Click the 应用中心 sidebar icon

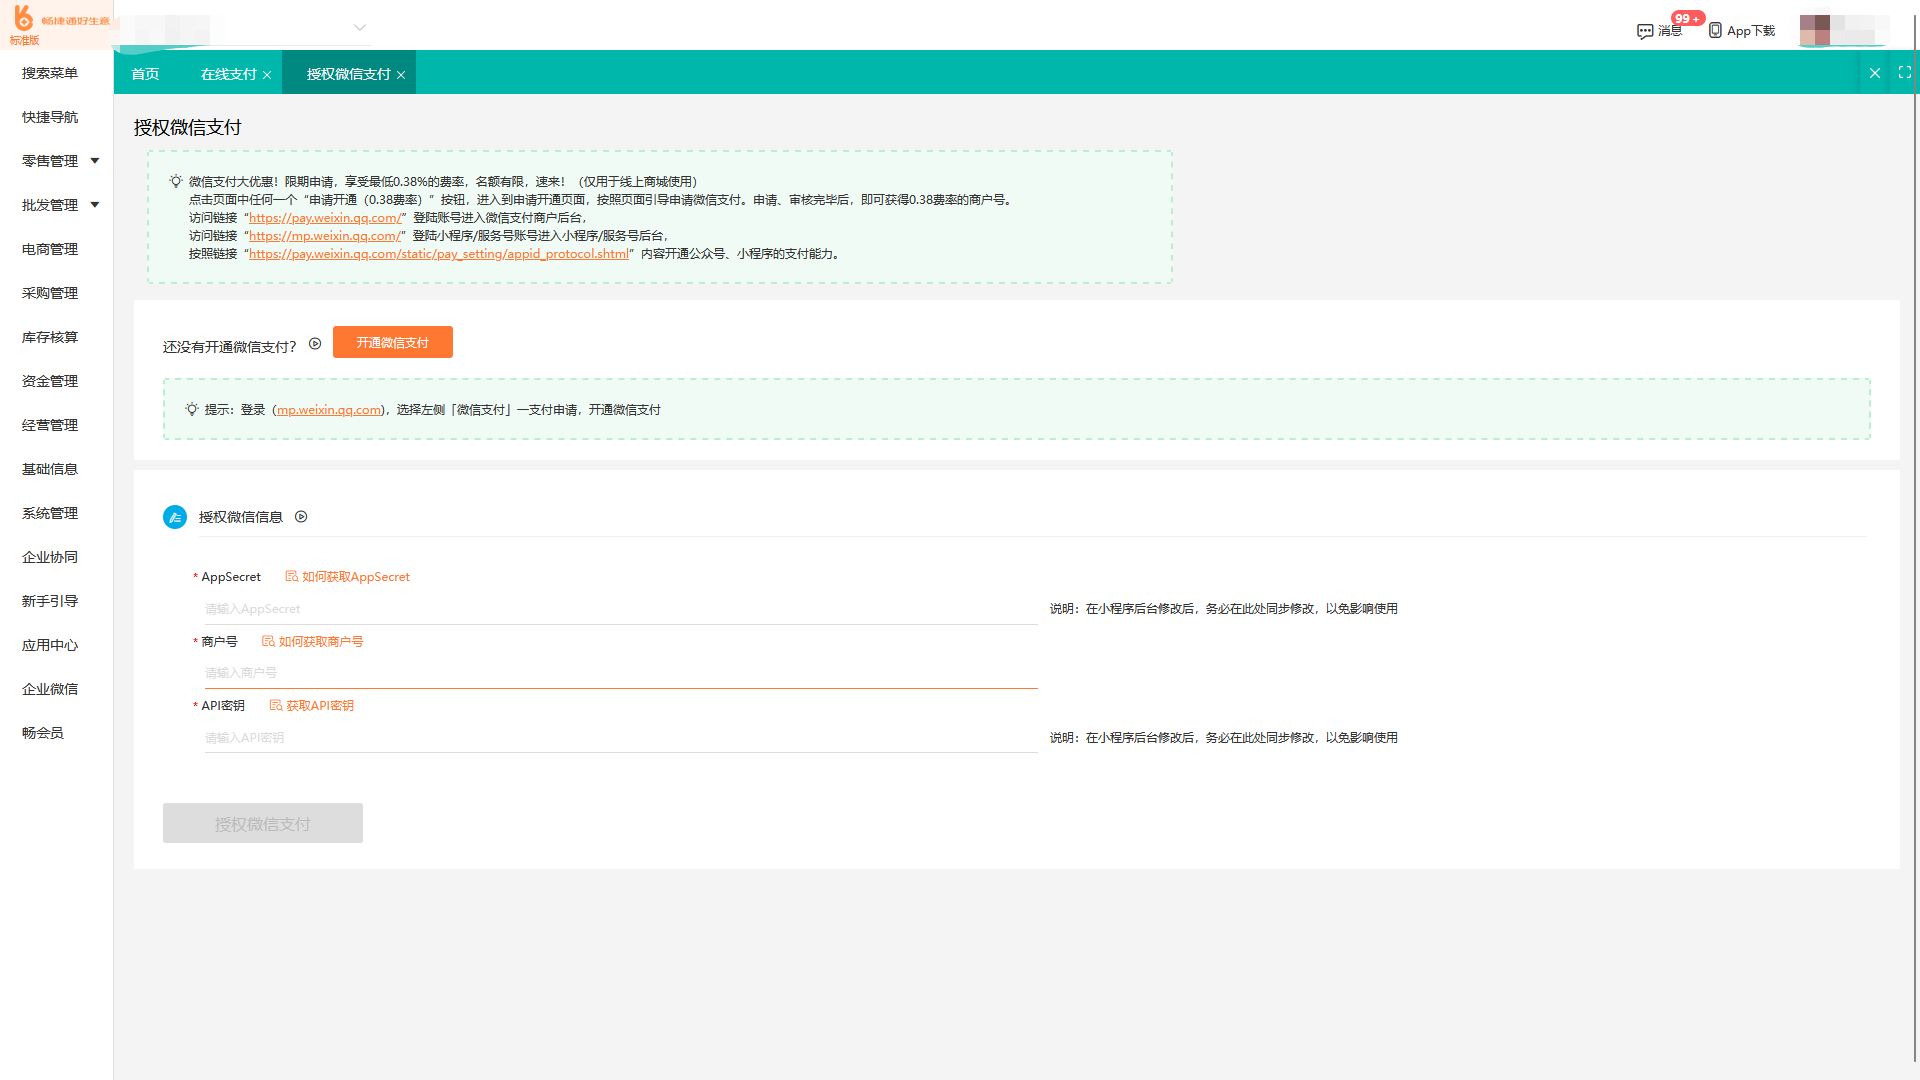[49, 645]
